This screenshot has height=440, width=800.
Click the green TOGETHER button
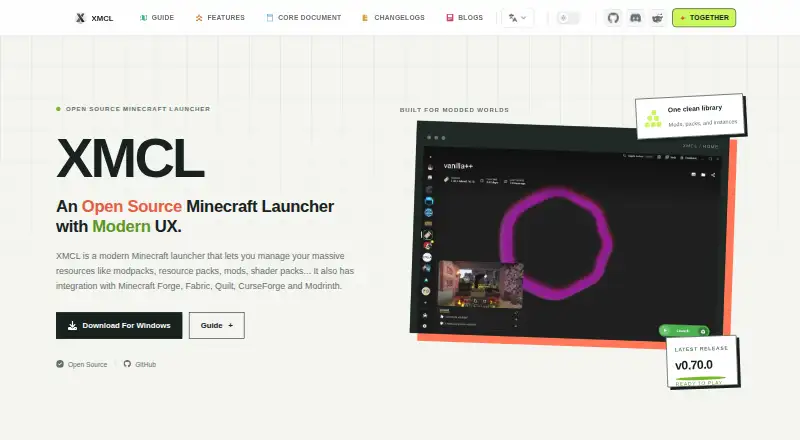click(x=704, y=18)
